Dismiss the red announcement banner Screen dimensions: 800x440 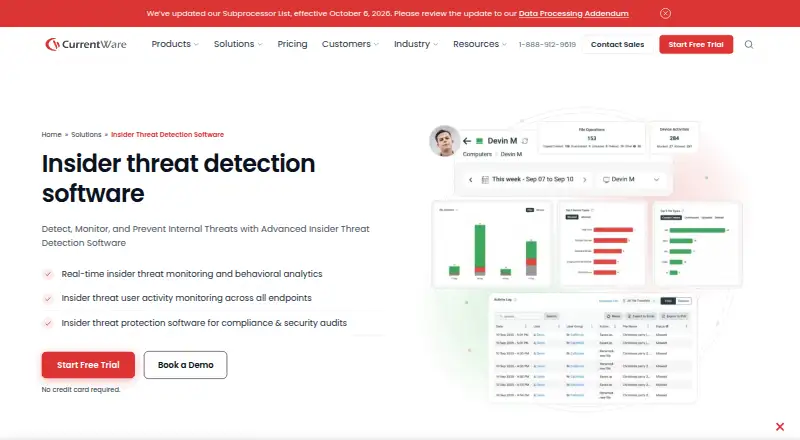(665, 13)
